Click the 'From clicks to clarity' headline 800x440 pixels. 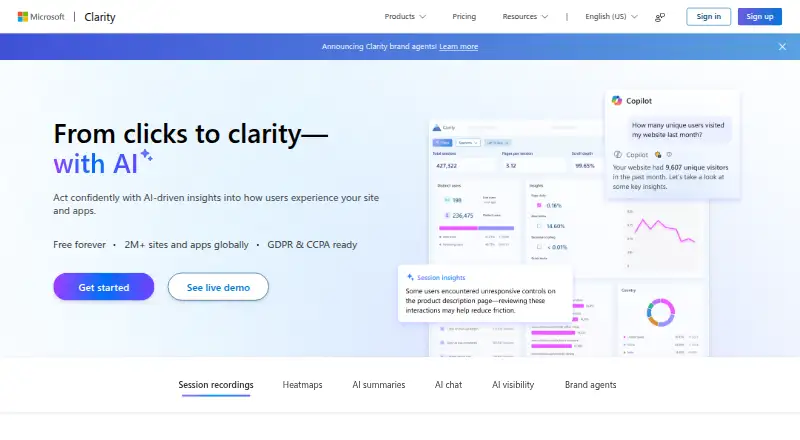191,134
